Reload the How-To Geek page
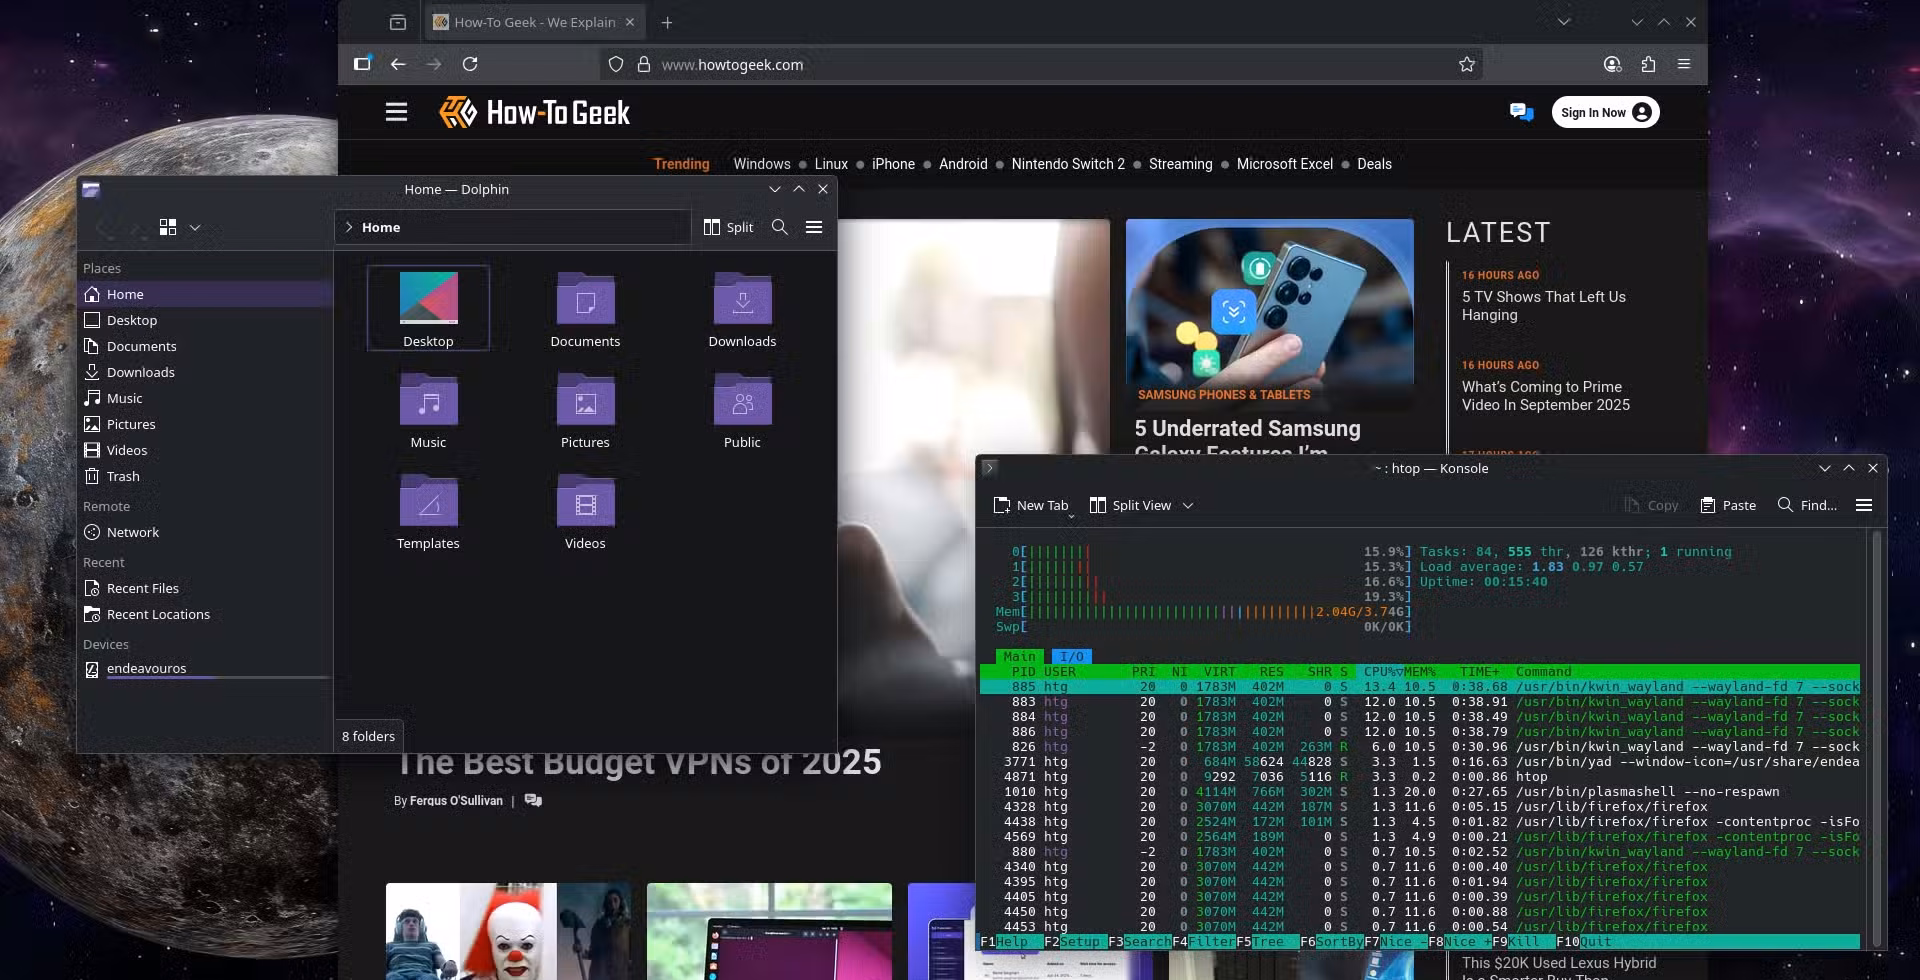This screenshot has width=1920, height=980. [470, 64]
